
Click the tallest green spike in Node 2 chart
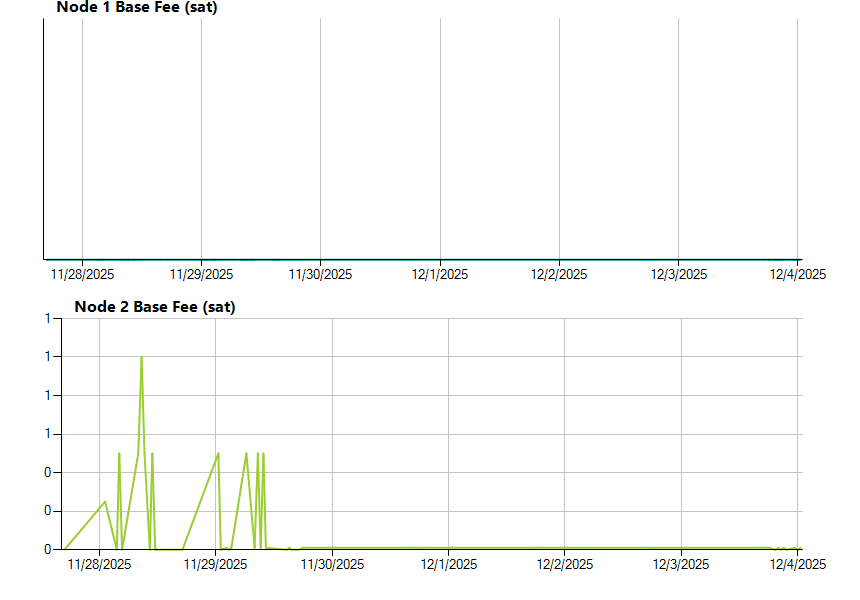141,358
